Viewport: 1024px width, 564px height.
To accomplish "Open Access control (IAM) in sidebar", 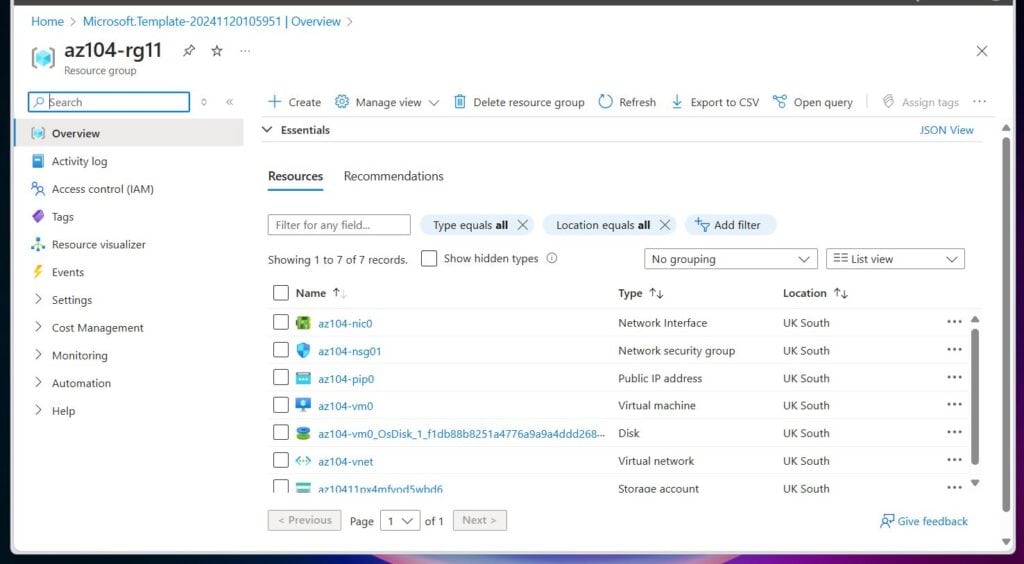I will [103, 189].
